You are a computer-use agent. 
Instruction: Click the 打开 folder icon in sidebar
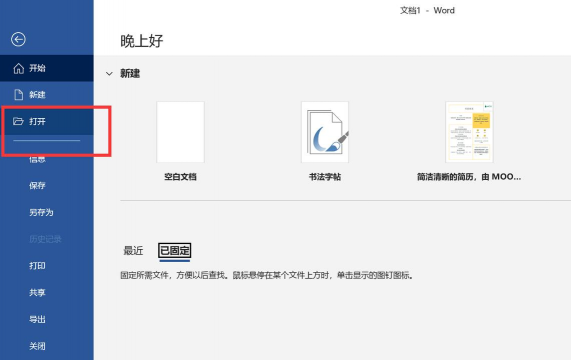(18, 121)
